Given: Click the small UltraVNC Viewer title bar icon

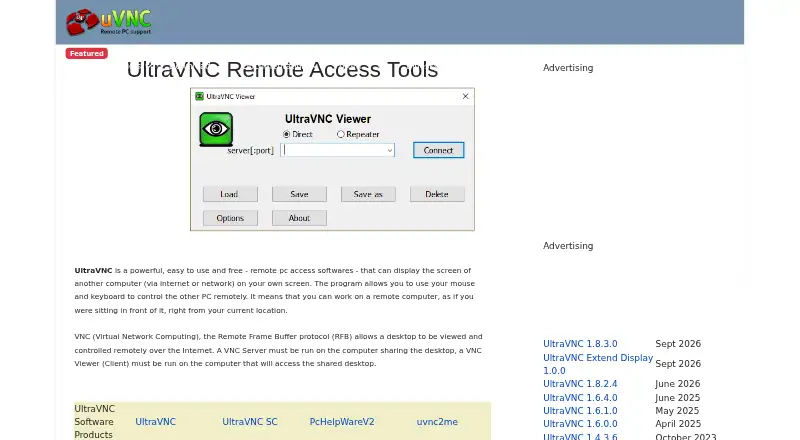Looking at the screenshot, I should pos(199,96).
